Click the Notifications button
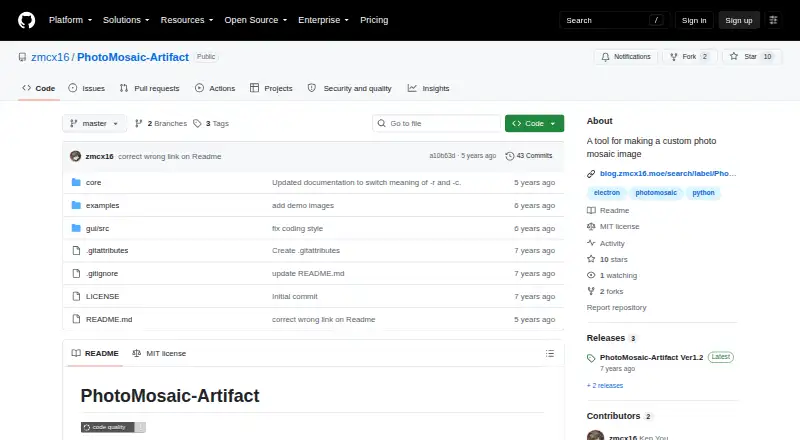Image resolution: width=800 pixels, height=440 pixels. click(x=626, y=57)
